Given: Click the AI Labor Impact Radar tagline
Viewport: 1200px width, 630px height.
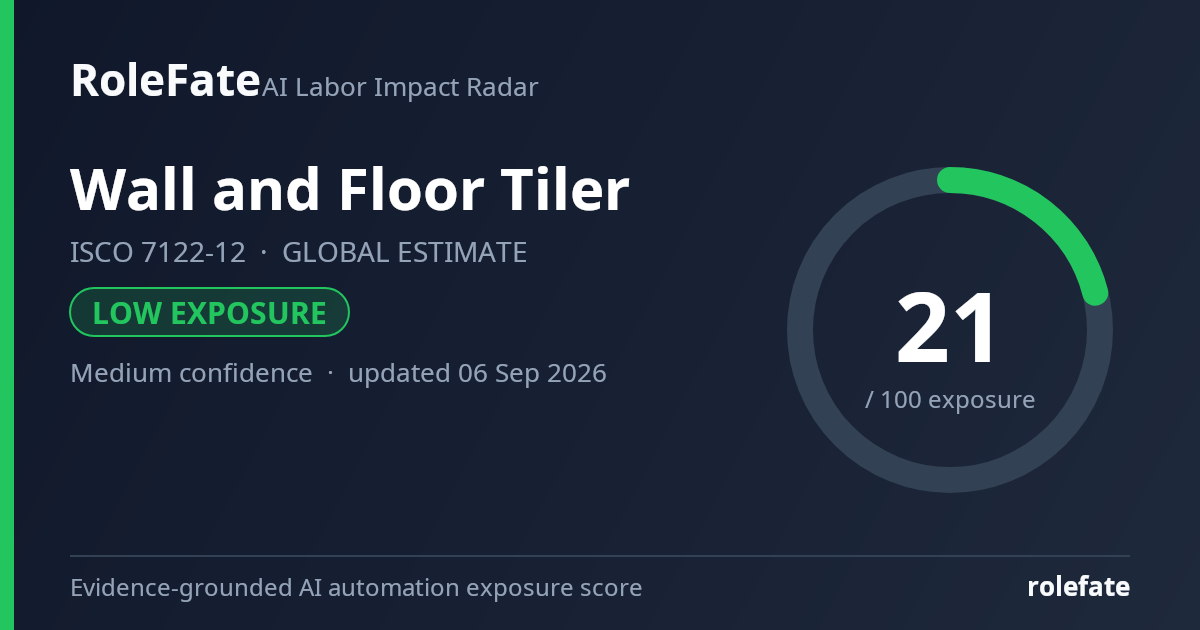Looking at the screenshot, I should [x=400, y=88].
